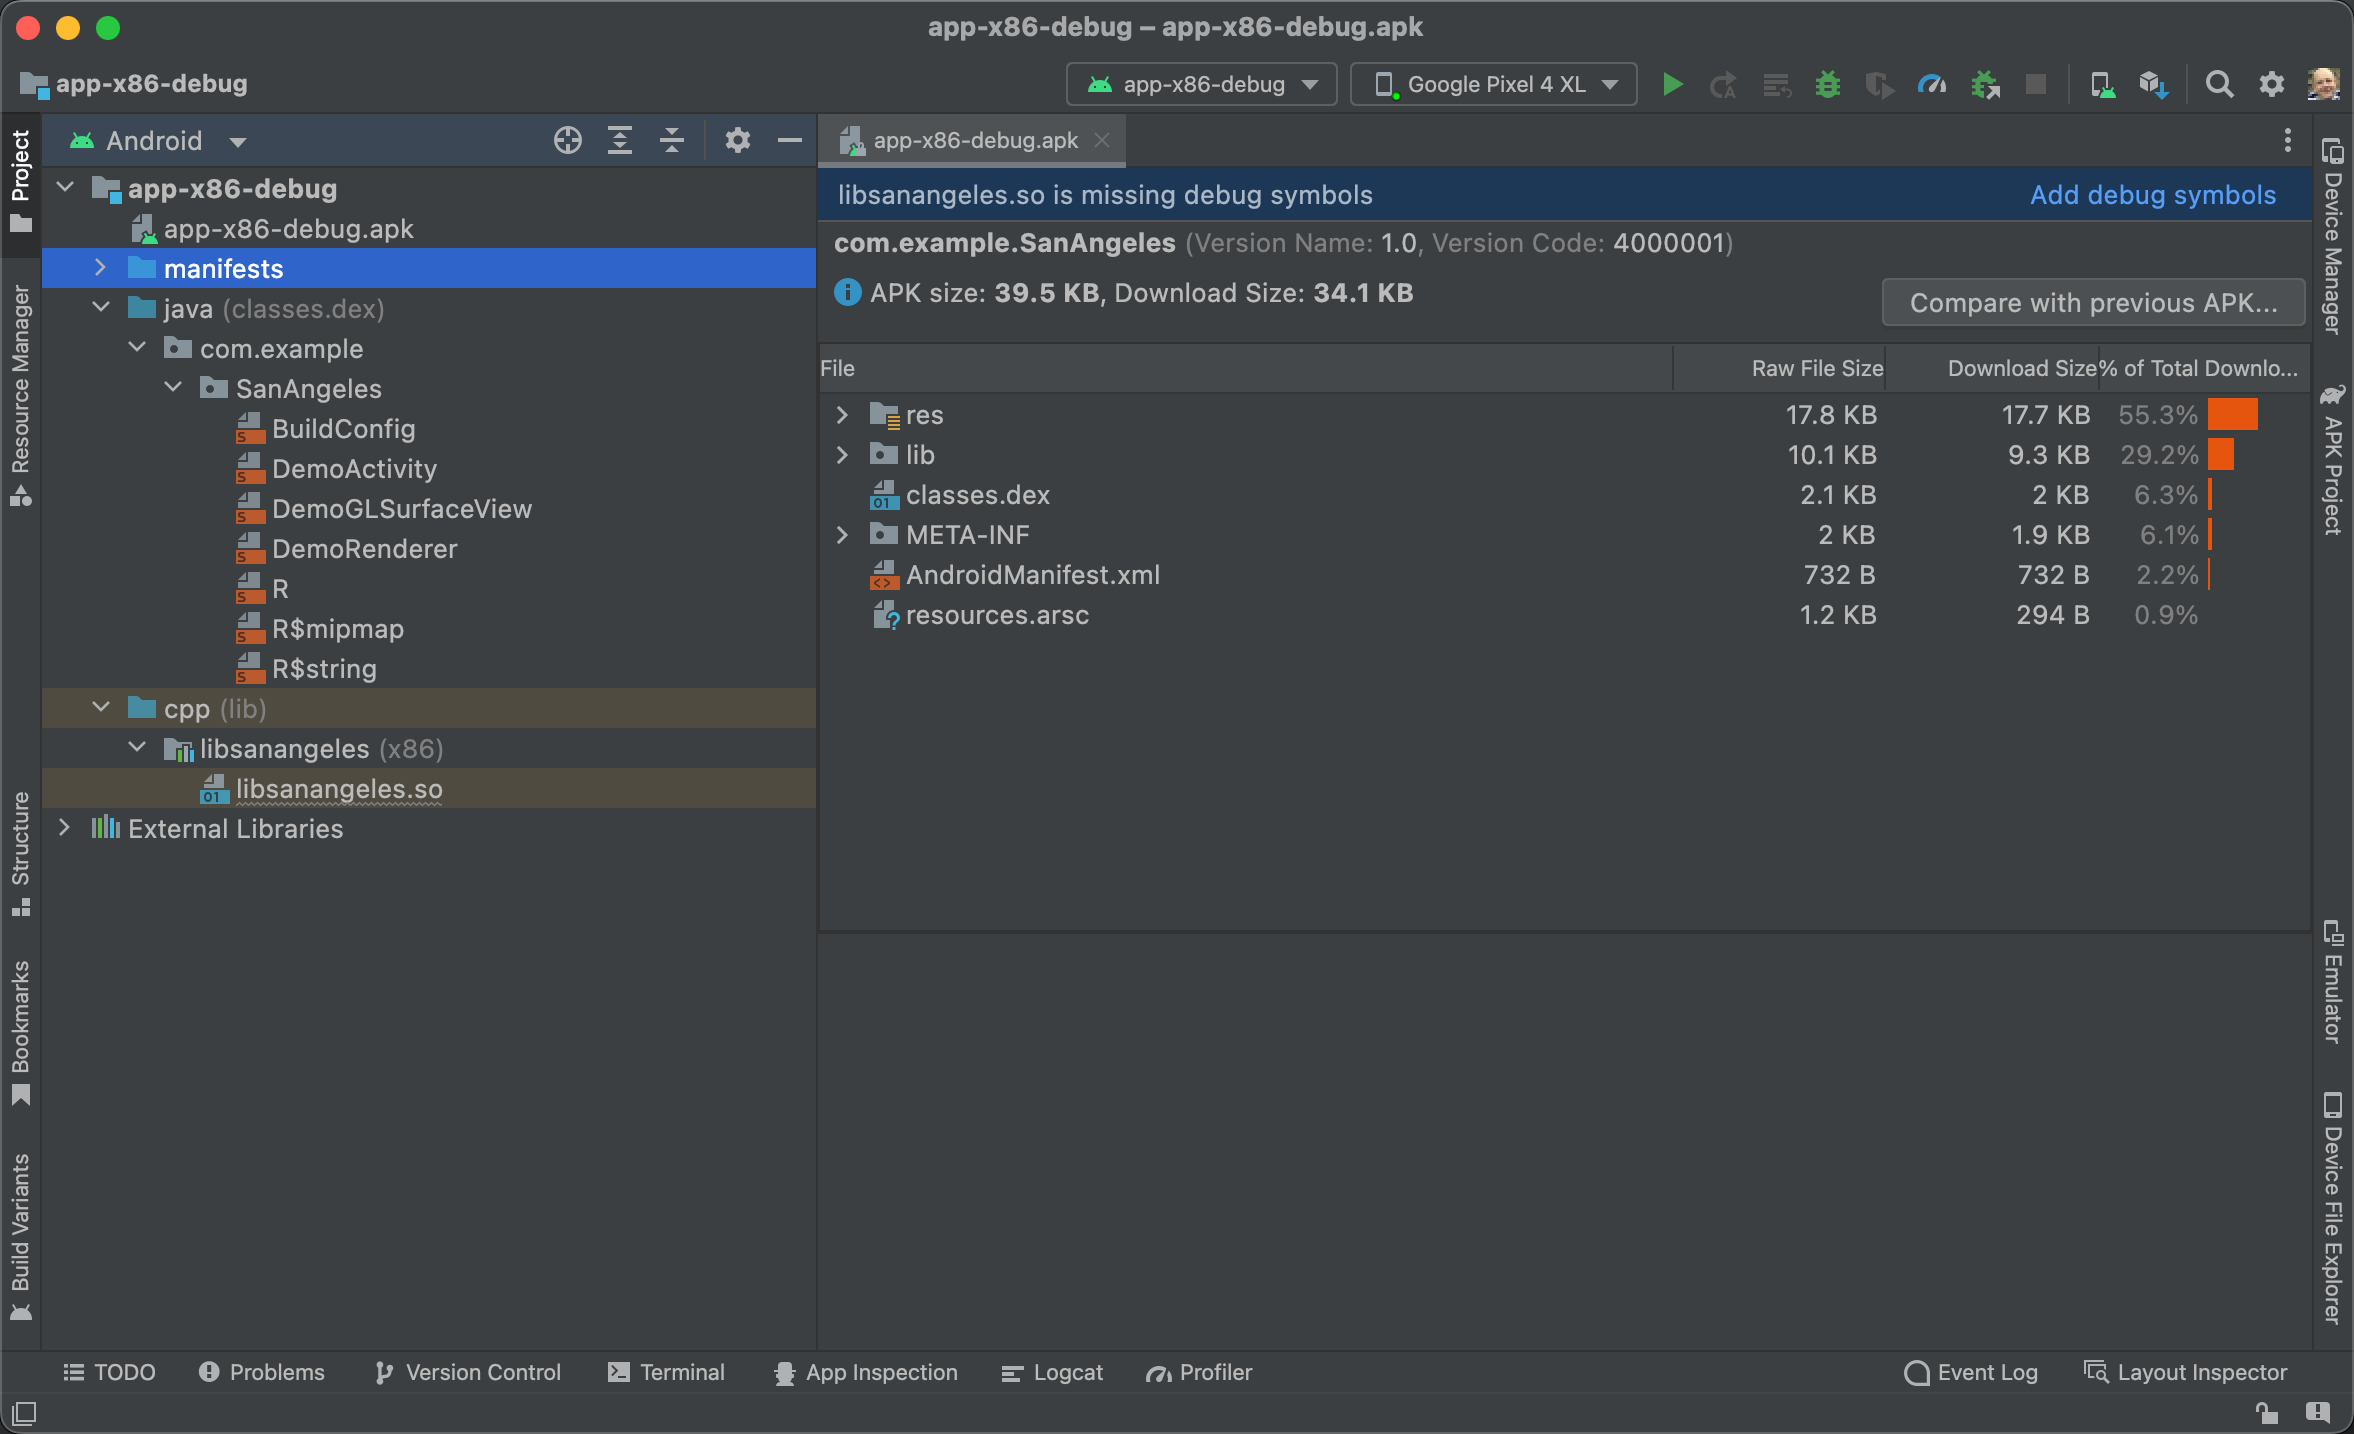Click the Add debug symbols button
2354x1434 pixels.
2152,193
